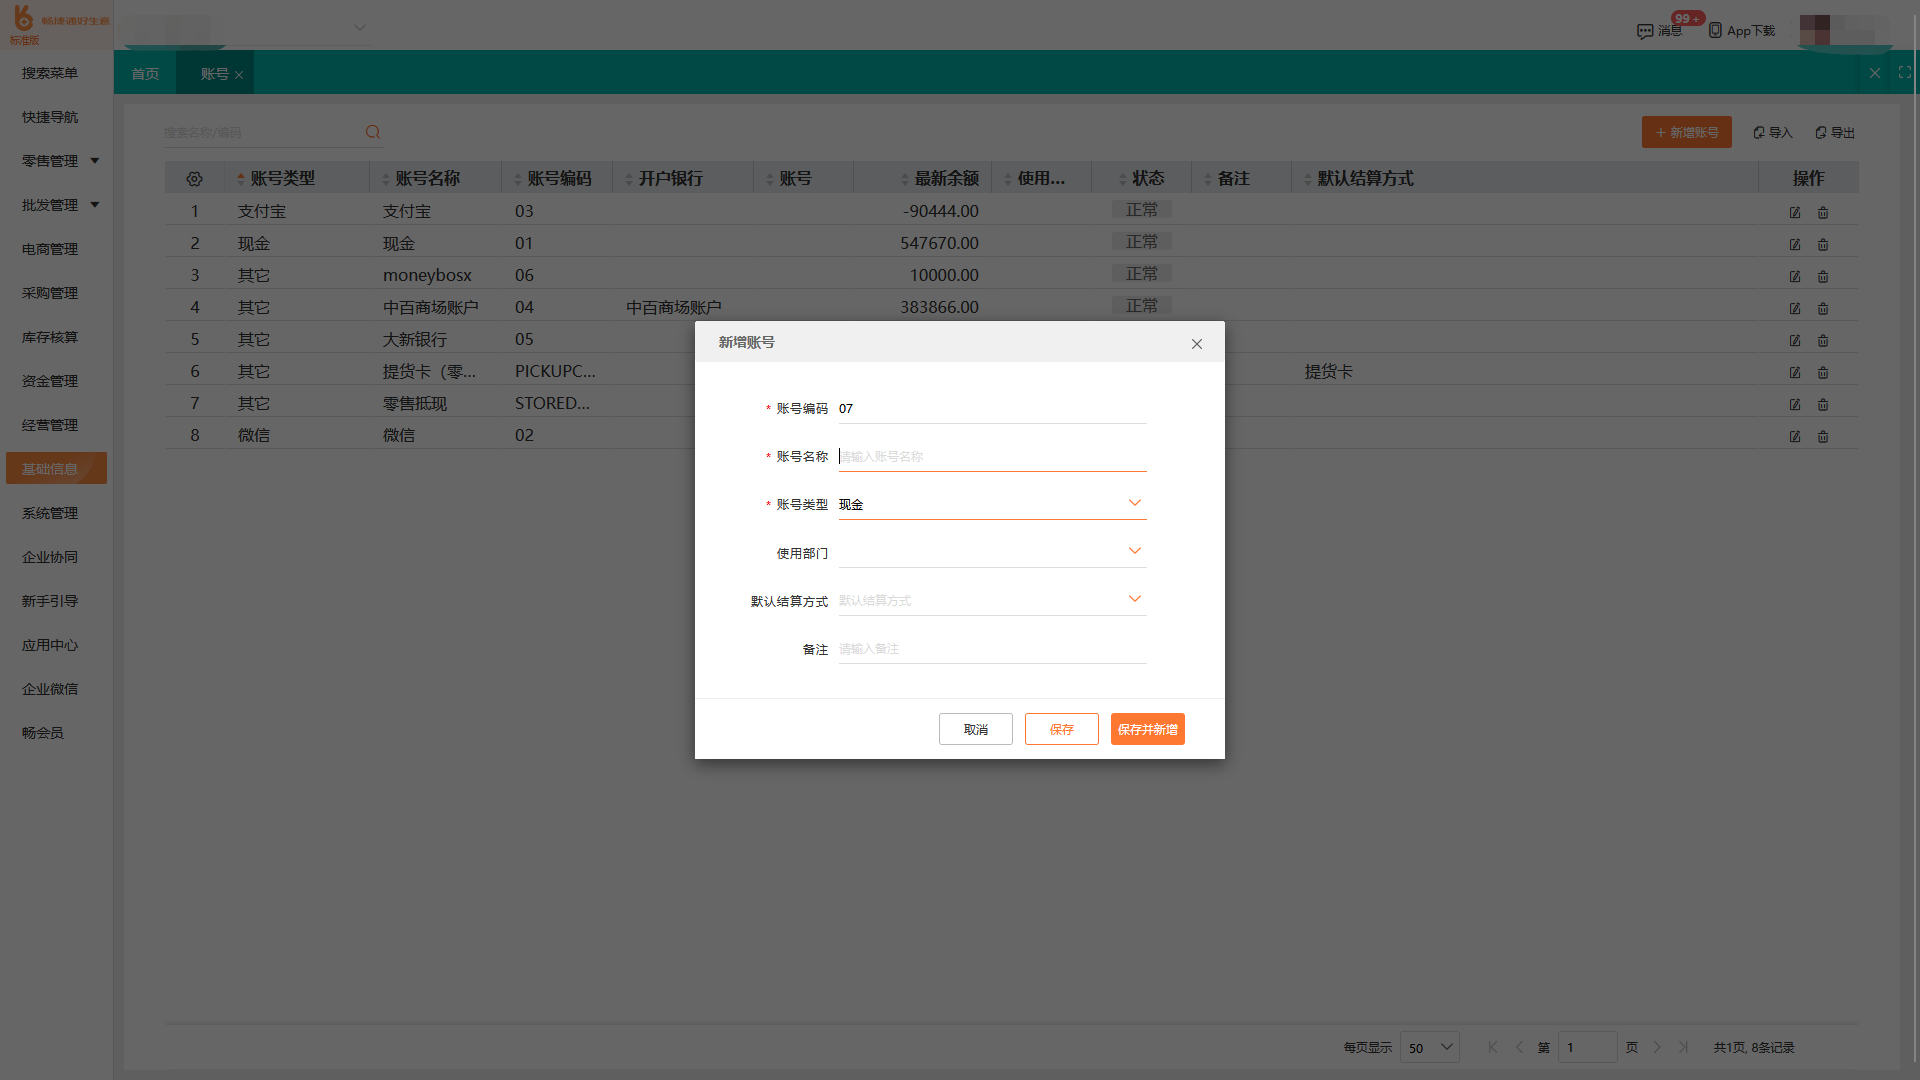
Task: Click 账号名称 input field in dialog
Action: coord(989,456)
